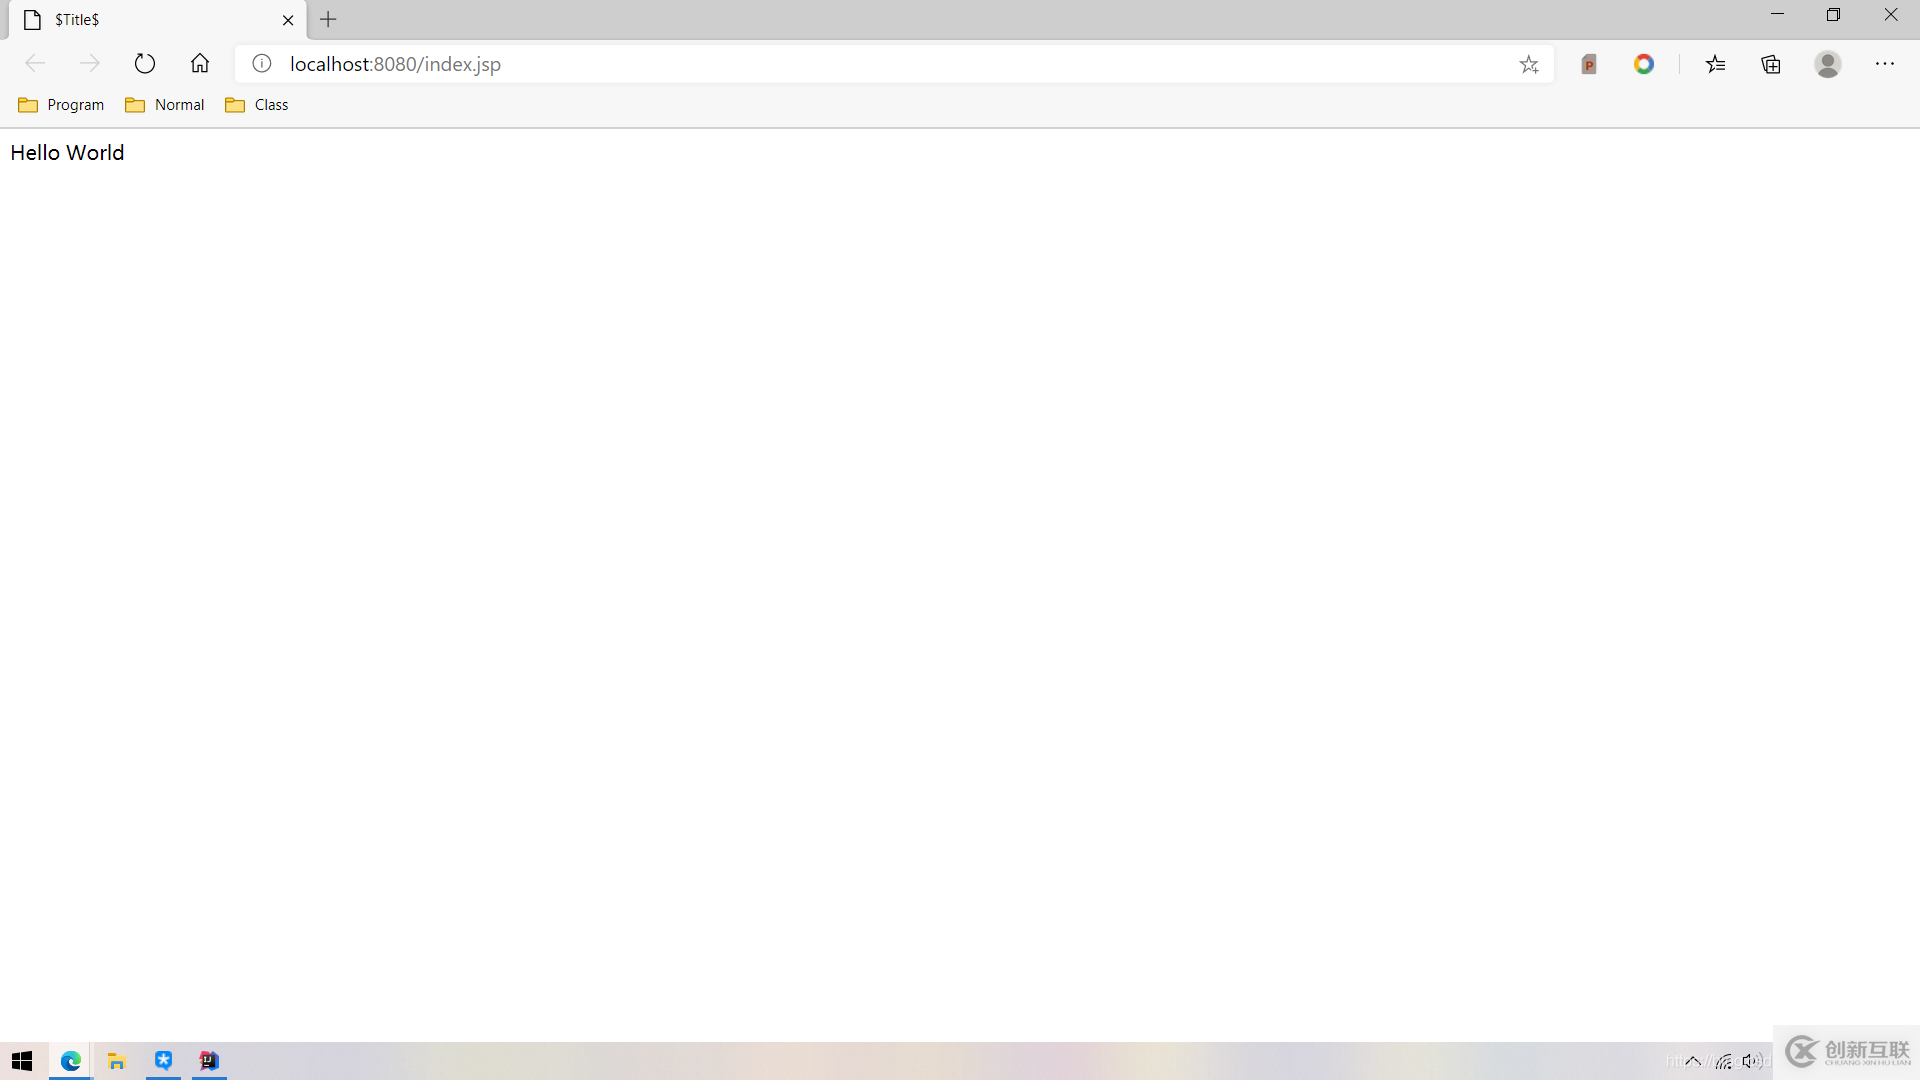Click the browser favorites/collections icon
This screenshot has width=1920, height=1080.
(1716, 63)
